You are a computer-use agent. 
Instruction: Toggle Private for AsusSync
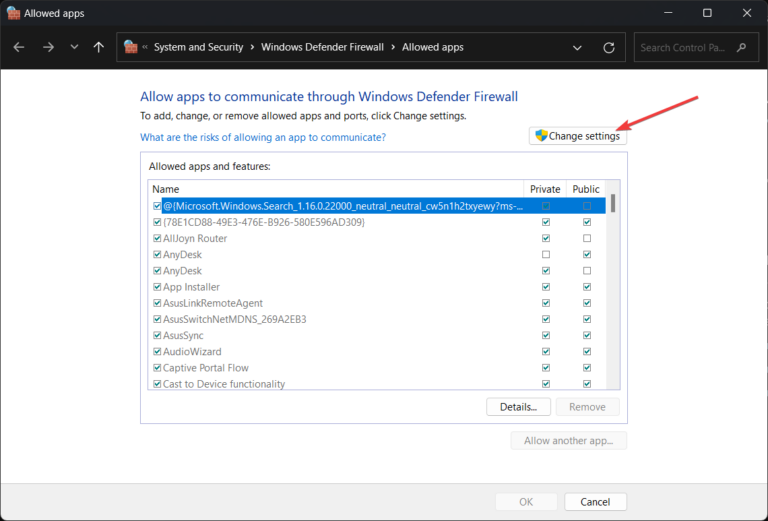coord(546,335)
